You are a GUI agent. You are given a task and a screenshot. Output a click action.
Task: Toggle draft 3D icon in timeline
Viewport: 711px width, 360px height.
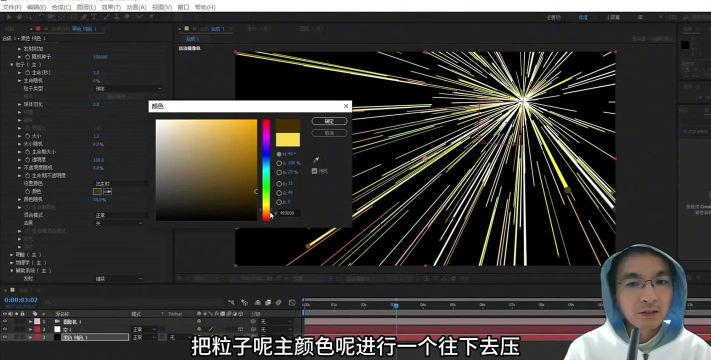click(x=244, y=302)
